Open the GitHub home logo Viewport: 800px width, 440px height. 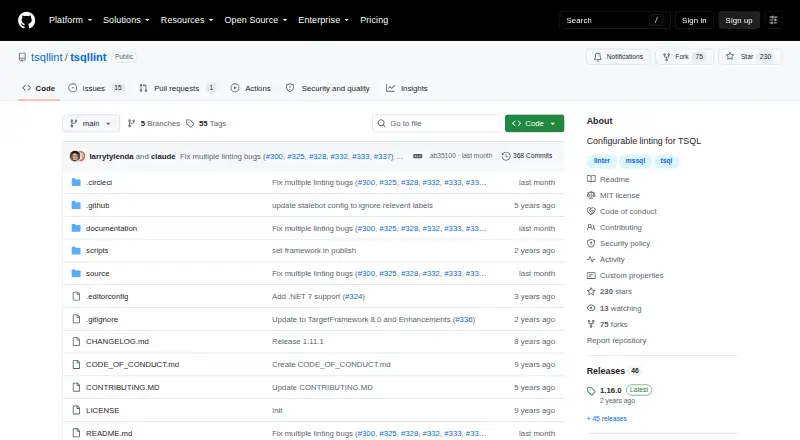coord(27,20)
